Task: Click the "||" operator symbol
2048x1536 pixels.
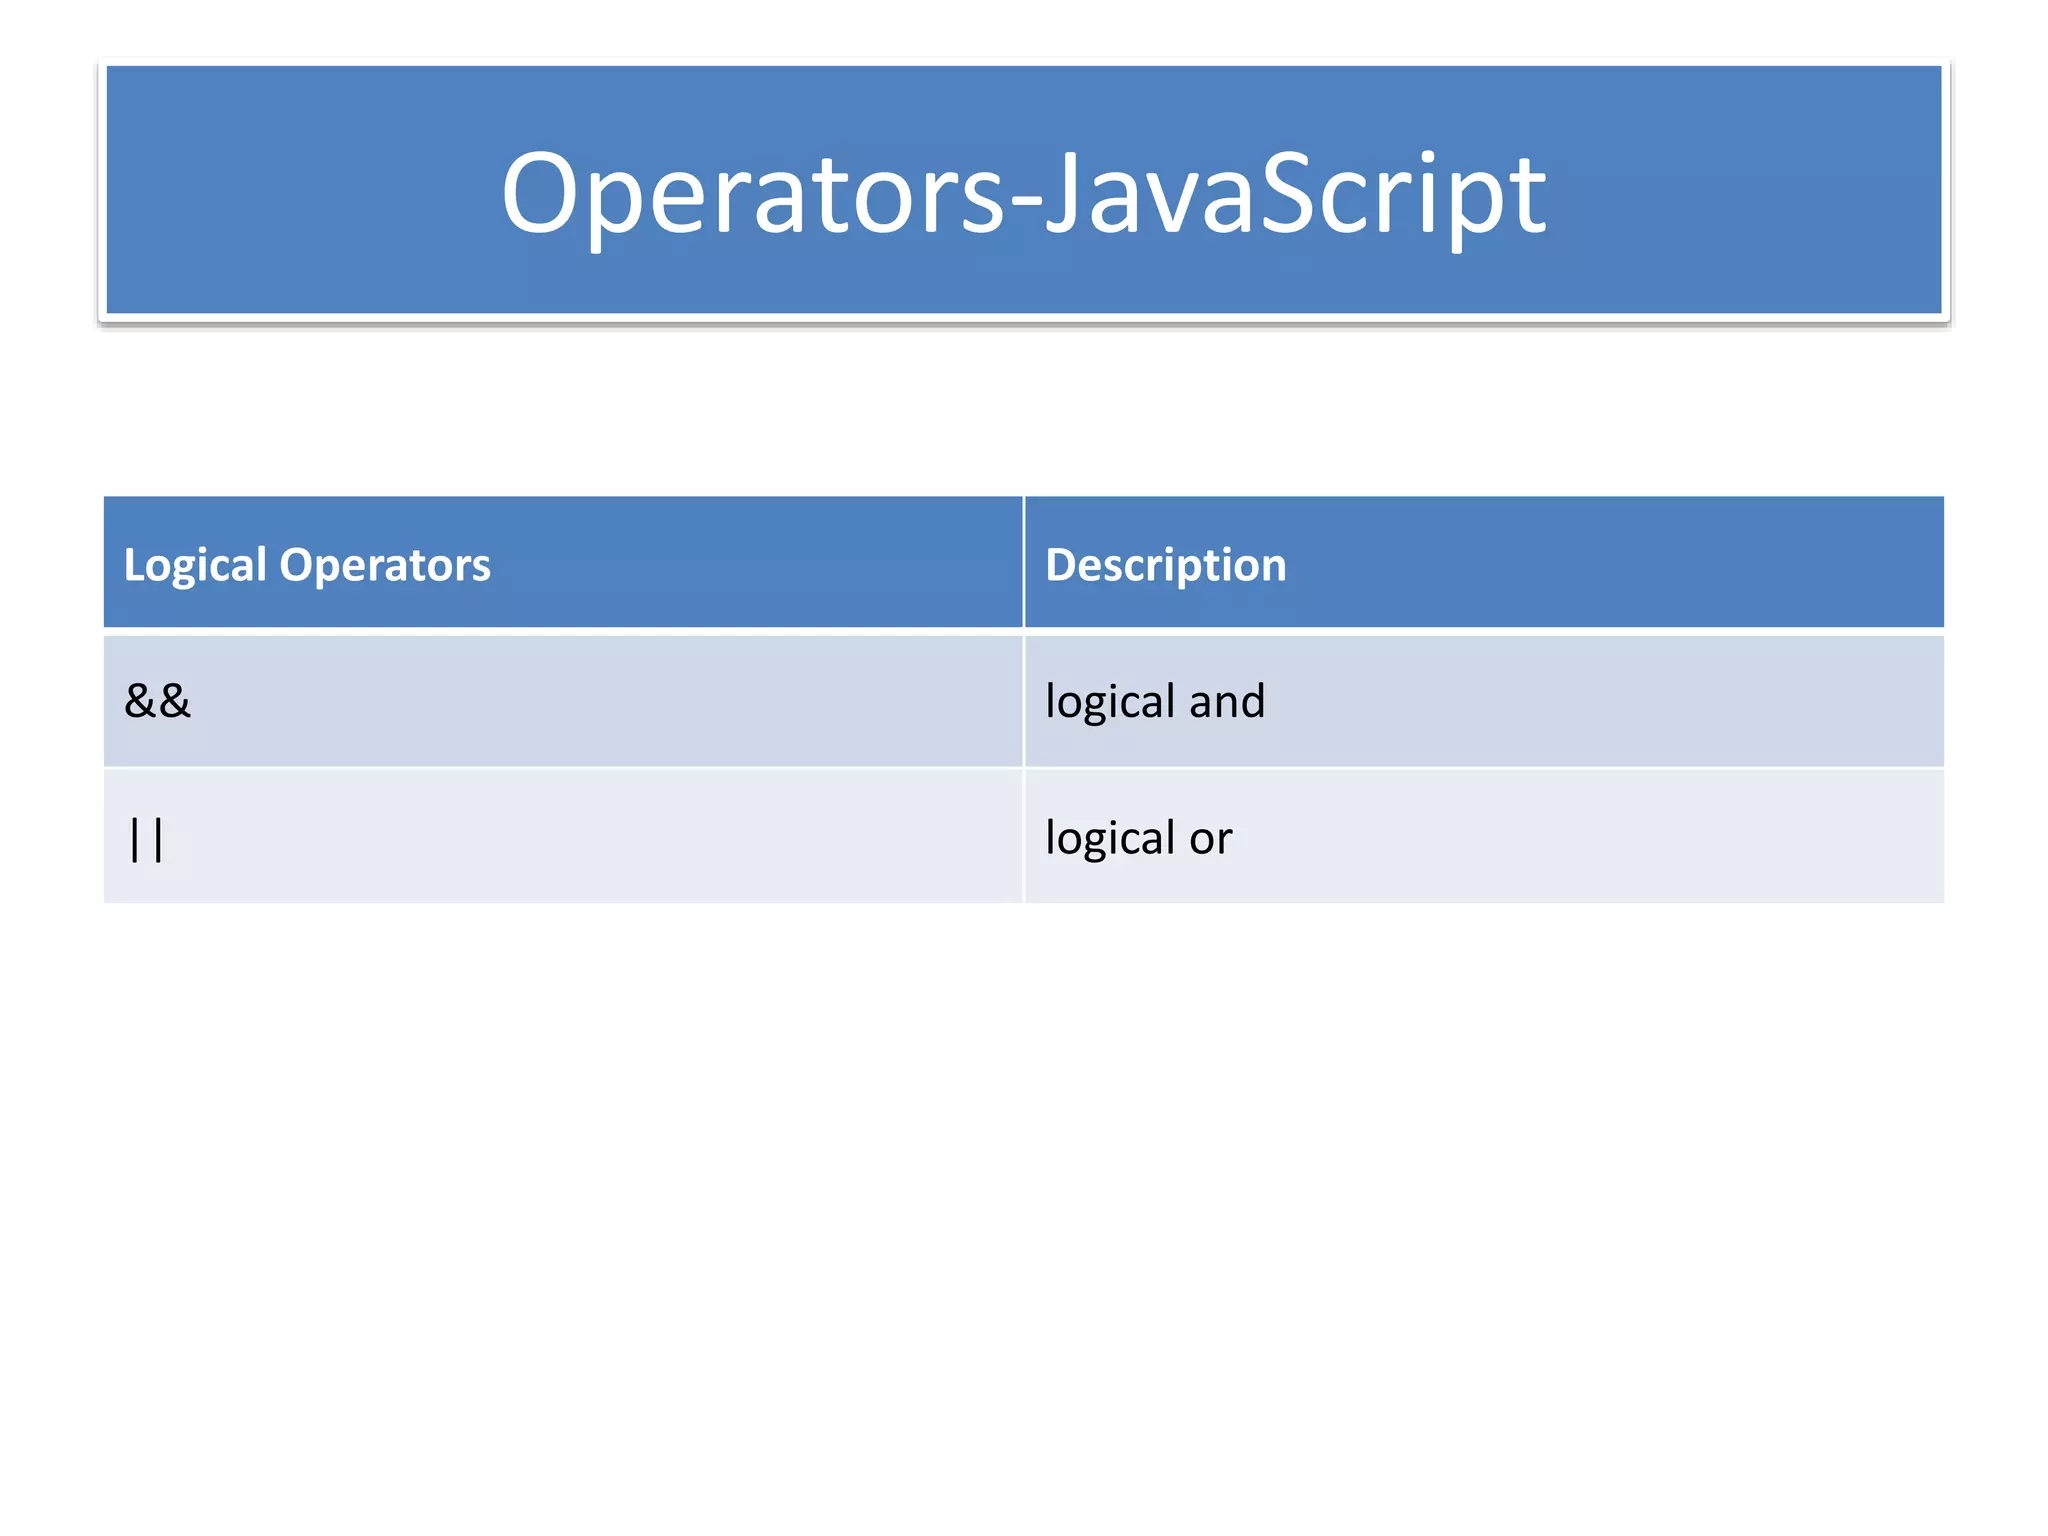Action: tap(146, 838)
